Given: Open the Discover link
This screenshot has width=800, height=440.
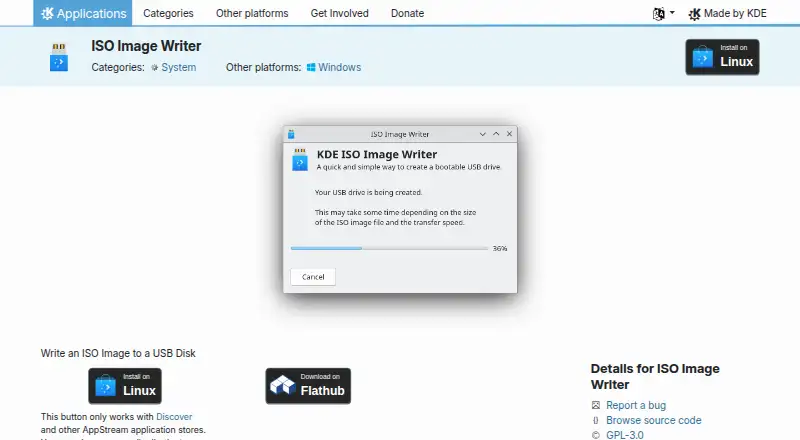Looking at the screenshot, I should click(x=174, y=417).
